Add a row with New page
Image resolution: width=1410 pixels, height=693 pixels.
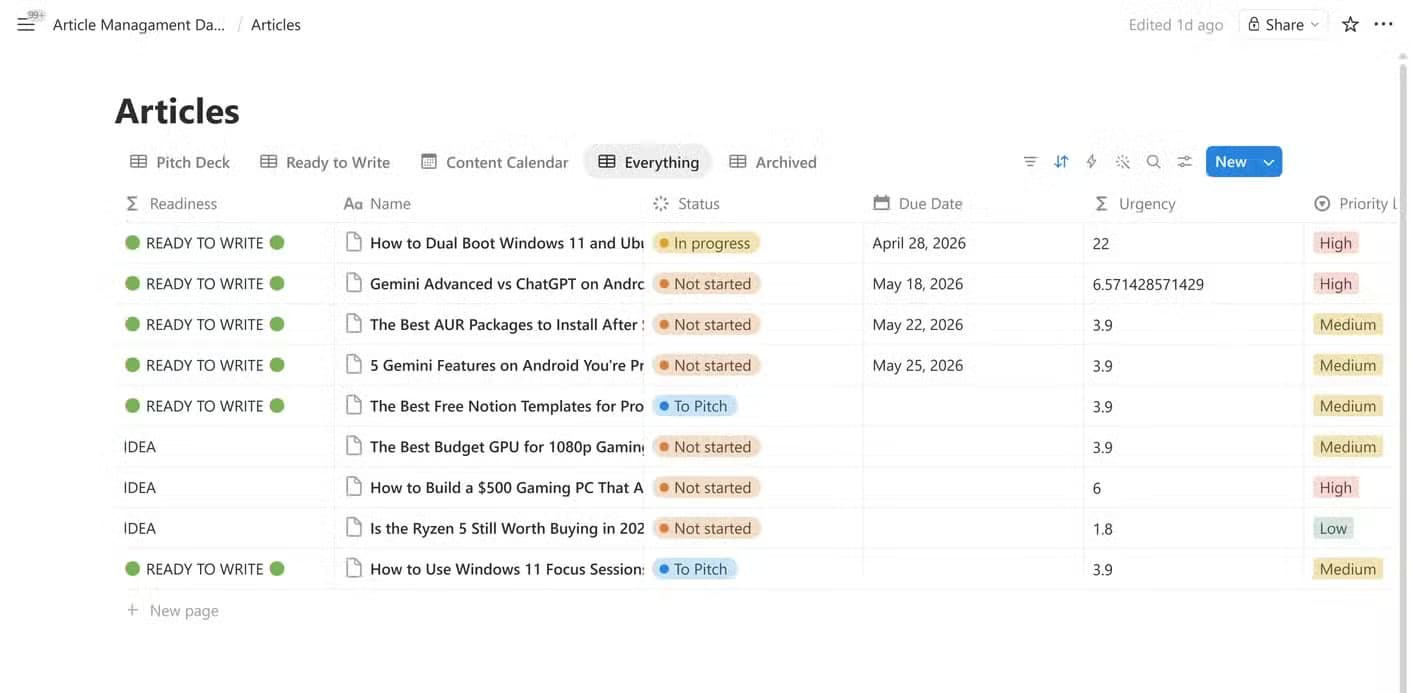tap(172, 610)
